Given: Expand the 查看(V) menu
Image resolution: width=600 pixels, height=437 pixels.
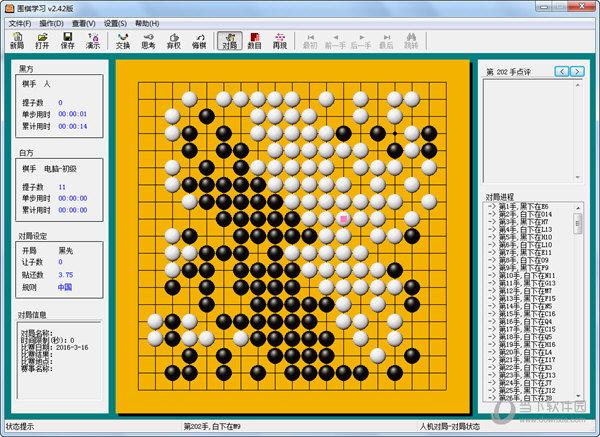Looking at the screenshot, I should pyautogui.click(x=84, y=23).
